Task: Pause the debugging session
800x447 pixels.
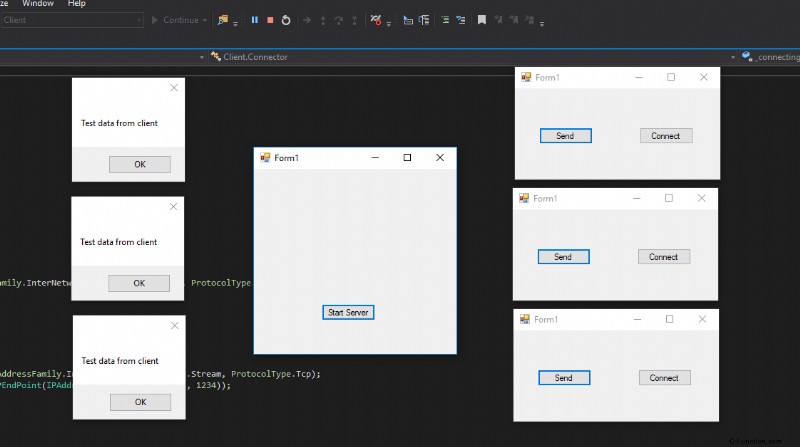Action: click(x=254, y=19)
